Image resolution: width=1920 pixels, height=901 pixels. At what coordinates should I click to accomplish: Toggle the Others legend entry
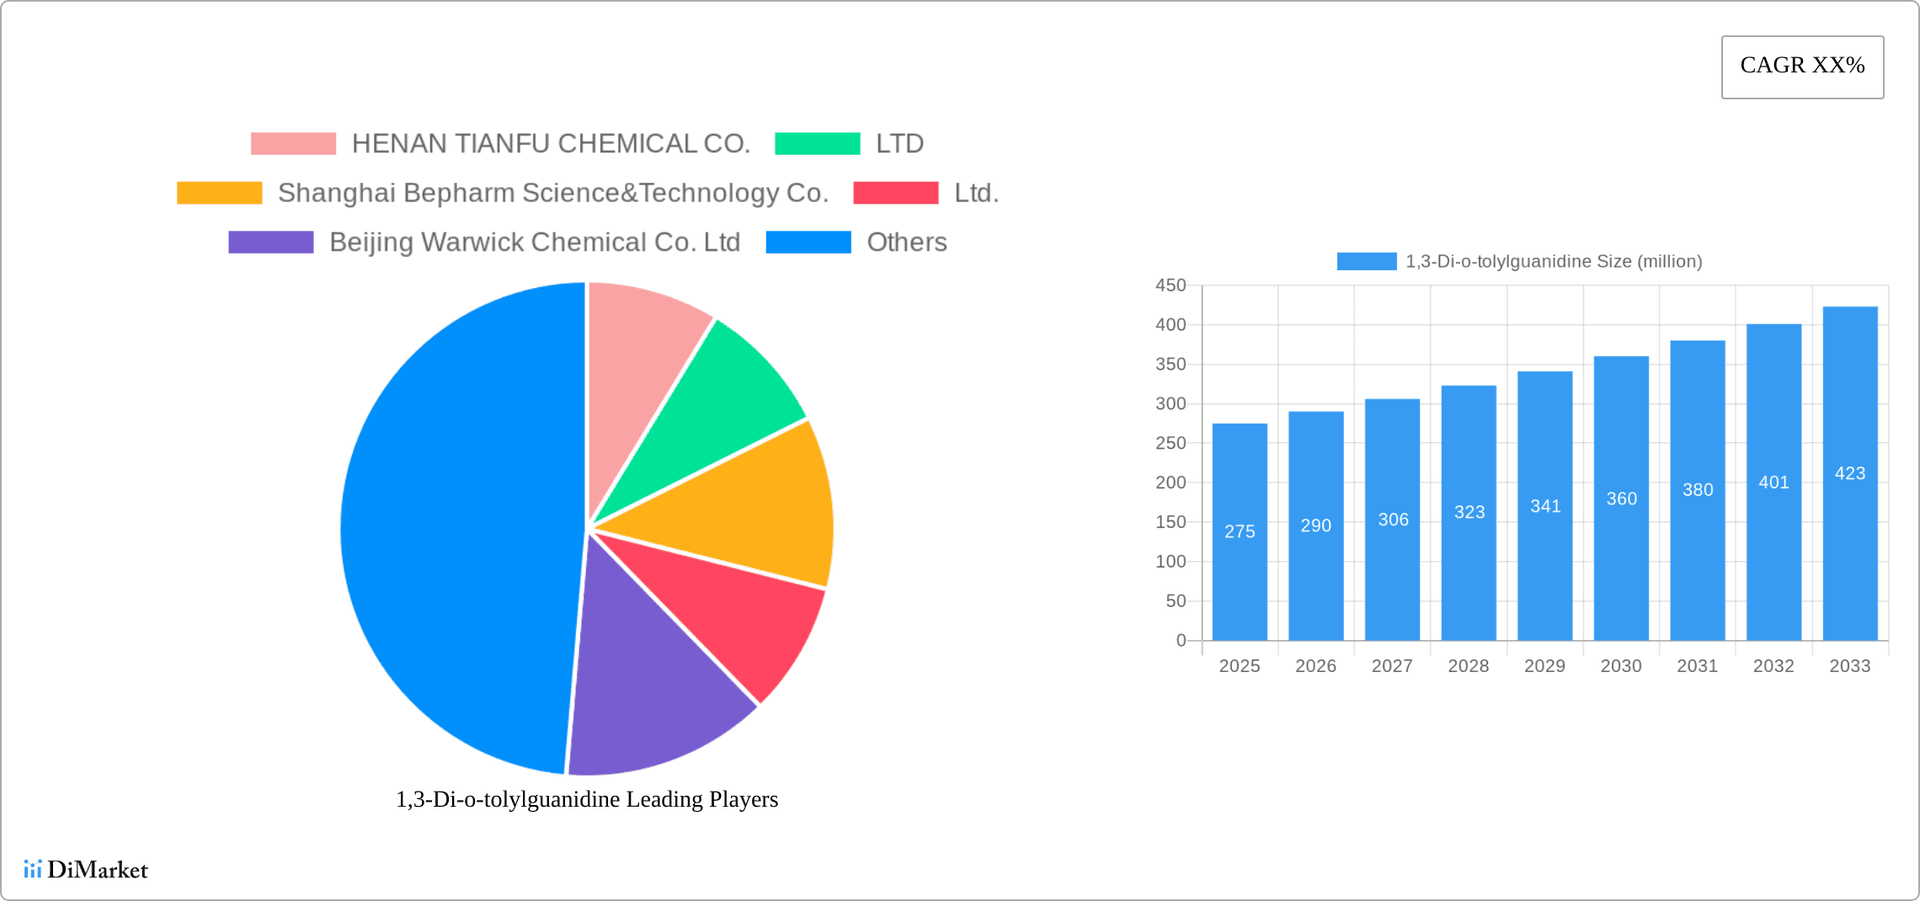pos(901,242)
